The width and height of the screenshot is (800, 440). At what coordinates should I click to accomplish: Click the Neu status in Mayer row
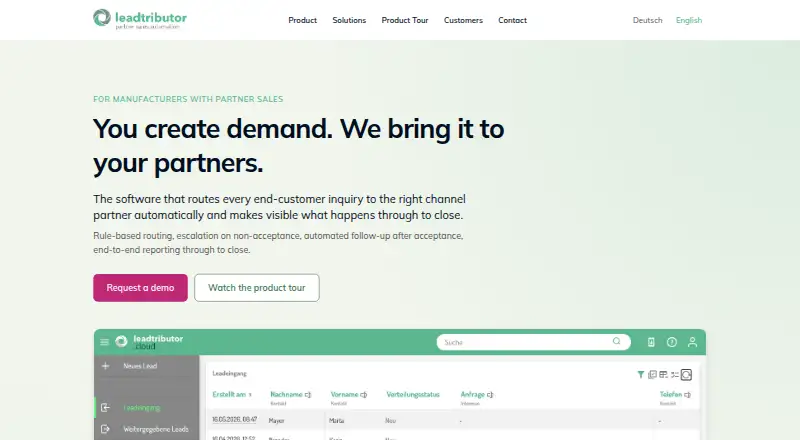[390, 421]
